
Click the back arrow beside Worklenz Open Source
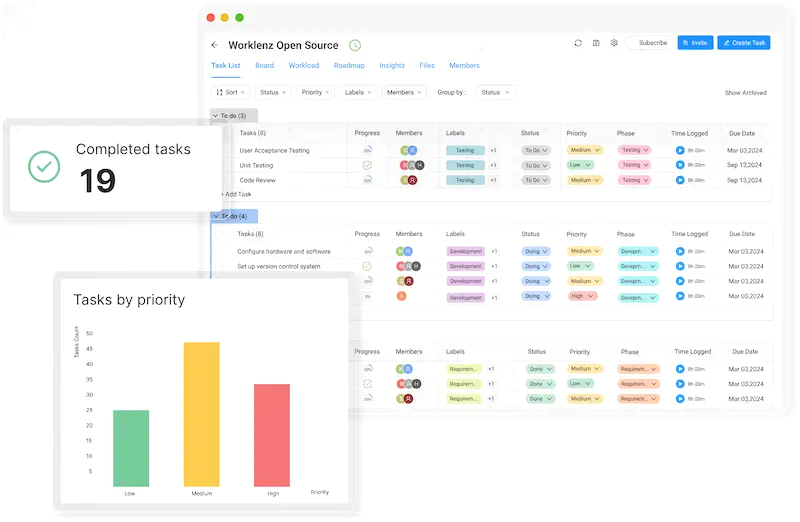pyautogui.click(x=214, y=45)
